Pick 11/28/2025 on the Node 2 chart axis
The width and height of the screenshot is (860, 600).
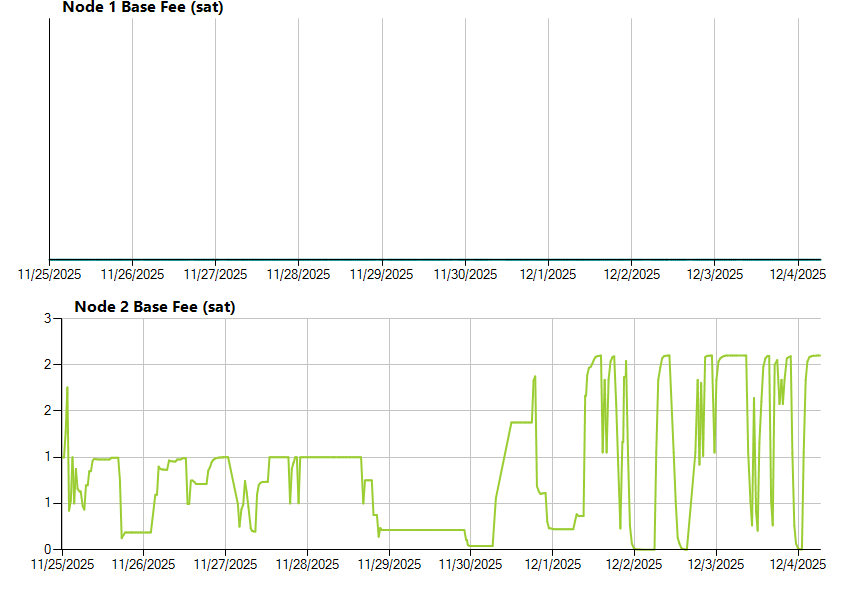coord(307,565)
